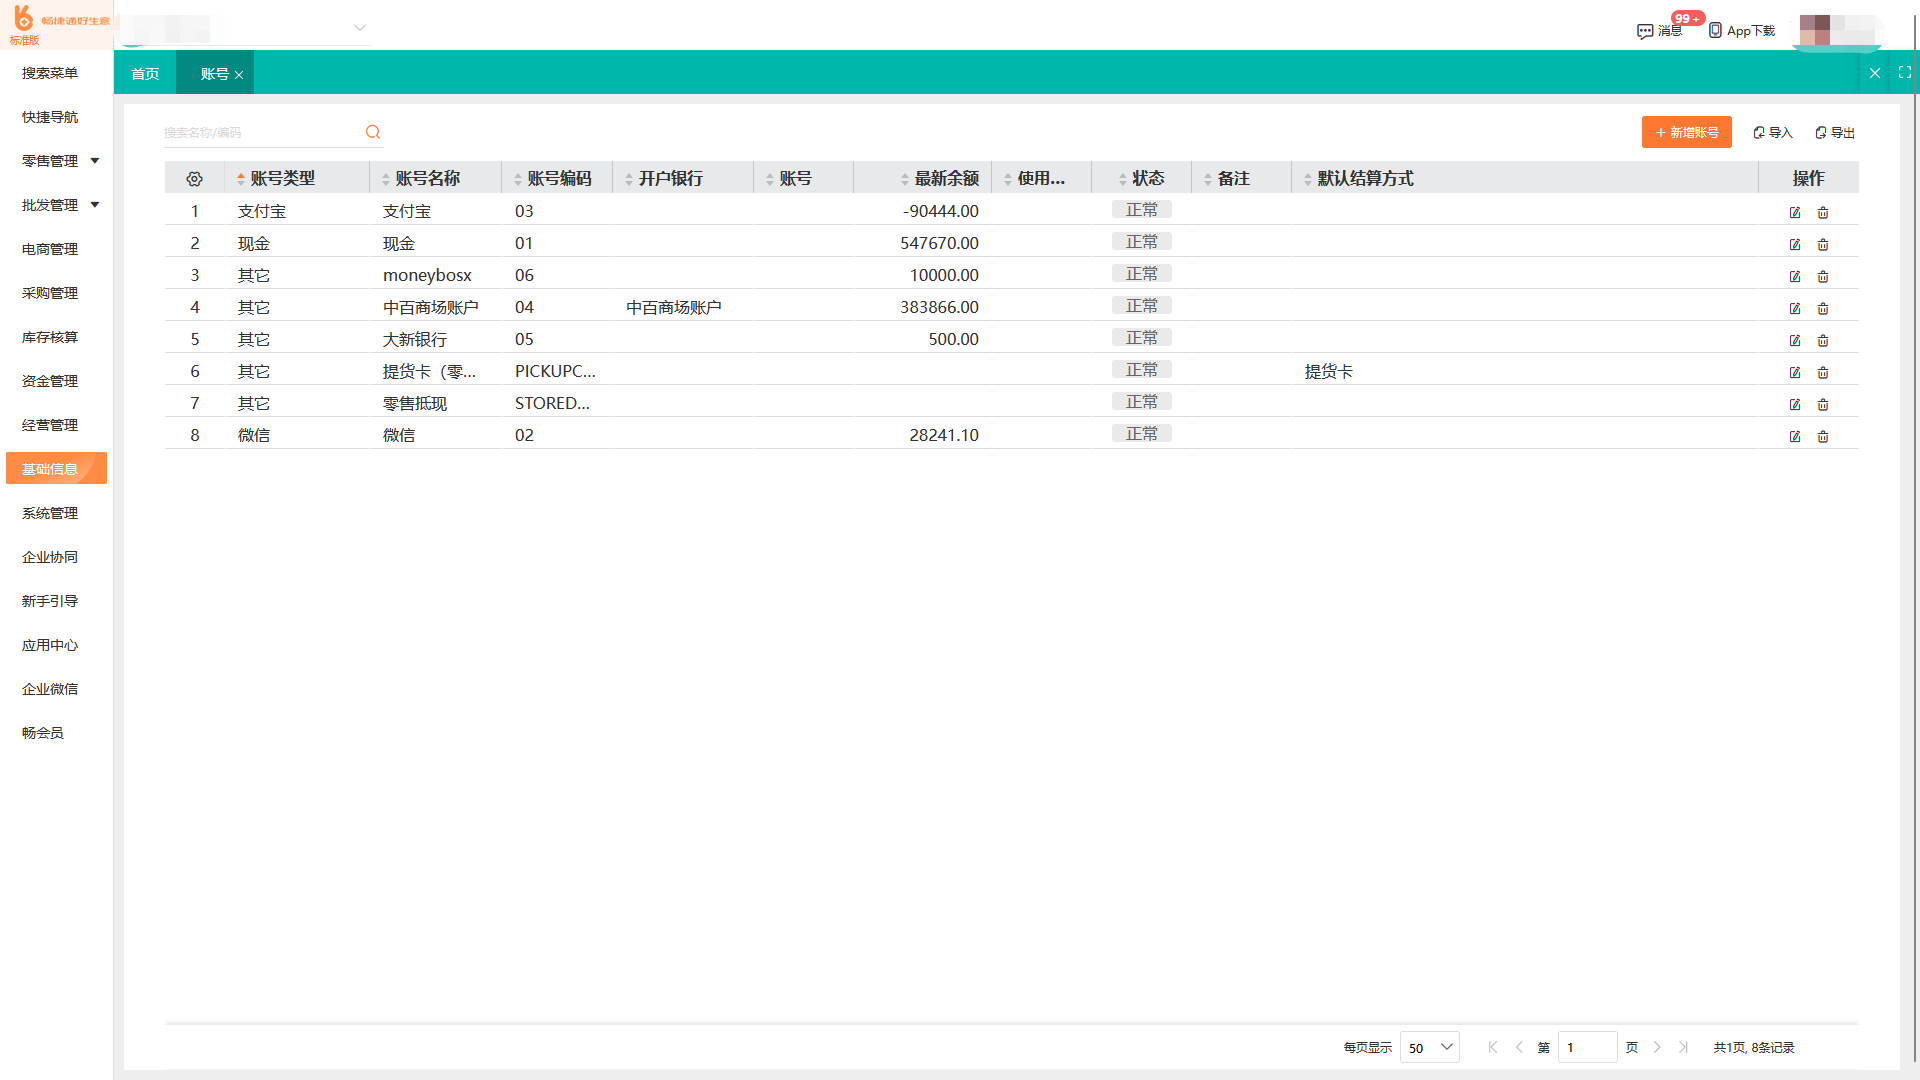Expand the page size 50 dropdown
The image size is (1920, 1080).
(x=1429, y=1047)
